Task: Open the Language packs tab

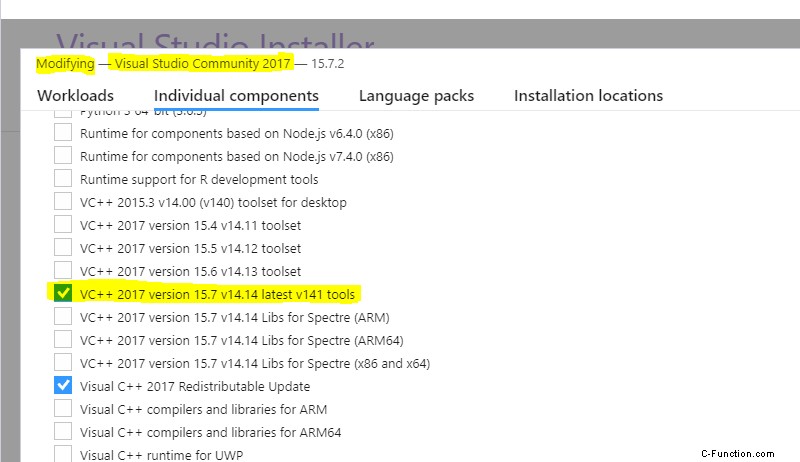Action: coord(416,96)
